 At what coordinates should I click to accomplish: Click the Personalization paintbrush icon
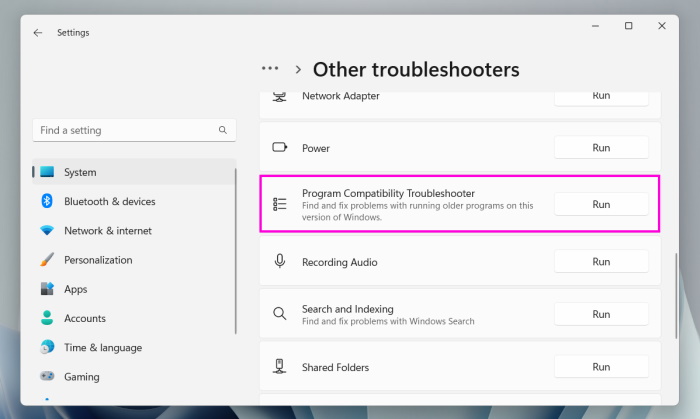coord(46,260)
